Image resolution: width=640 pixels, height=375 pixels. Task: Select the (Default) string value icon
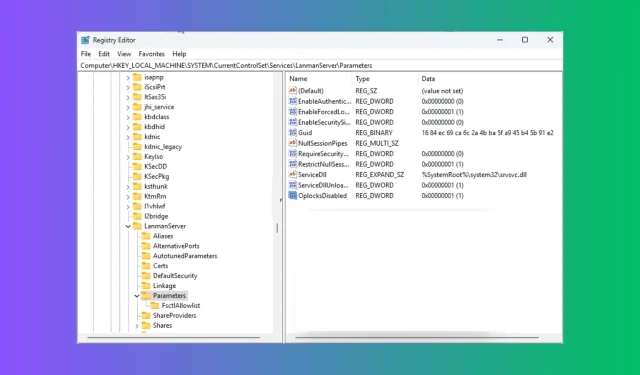click(x=292, y=91)
